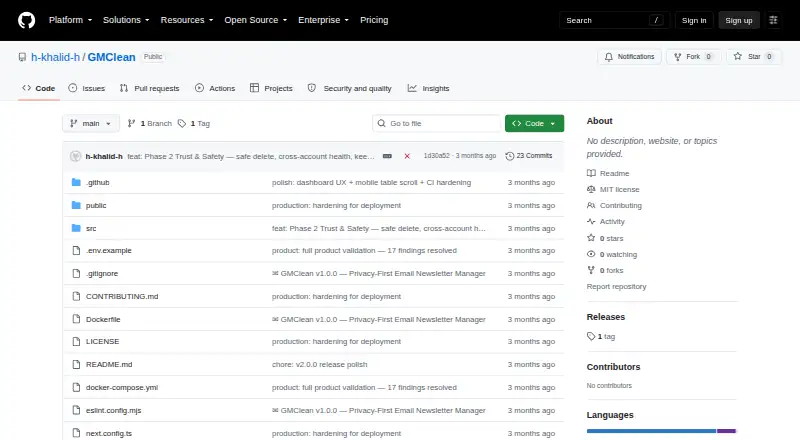This screenshot has width=800, height=440.
Task: Open the Dockerfile file
Action: (103, 320)
